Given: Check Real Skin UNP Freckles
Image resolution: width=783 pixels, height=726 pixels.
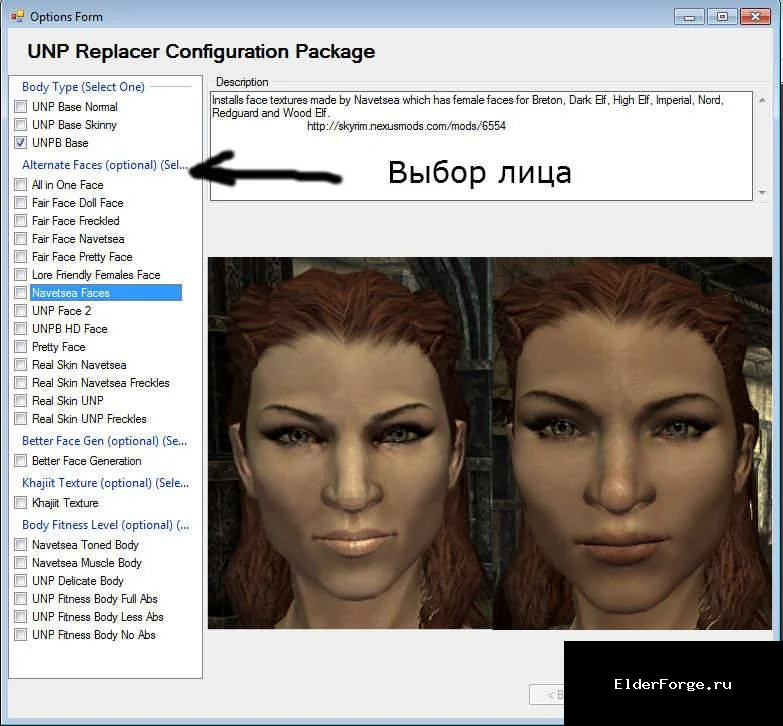Looking at the screenshot, I should click(21, 419).
